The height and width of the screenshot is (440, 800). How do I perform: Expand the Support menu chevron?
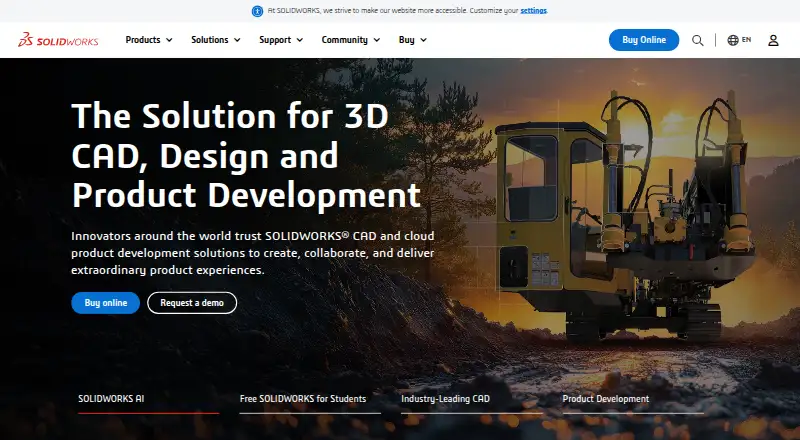tap(299, 40)
